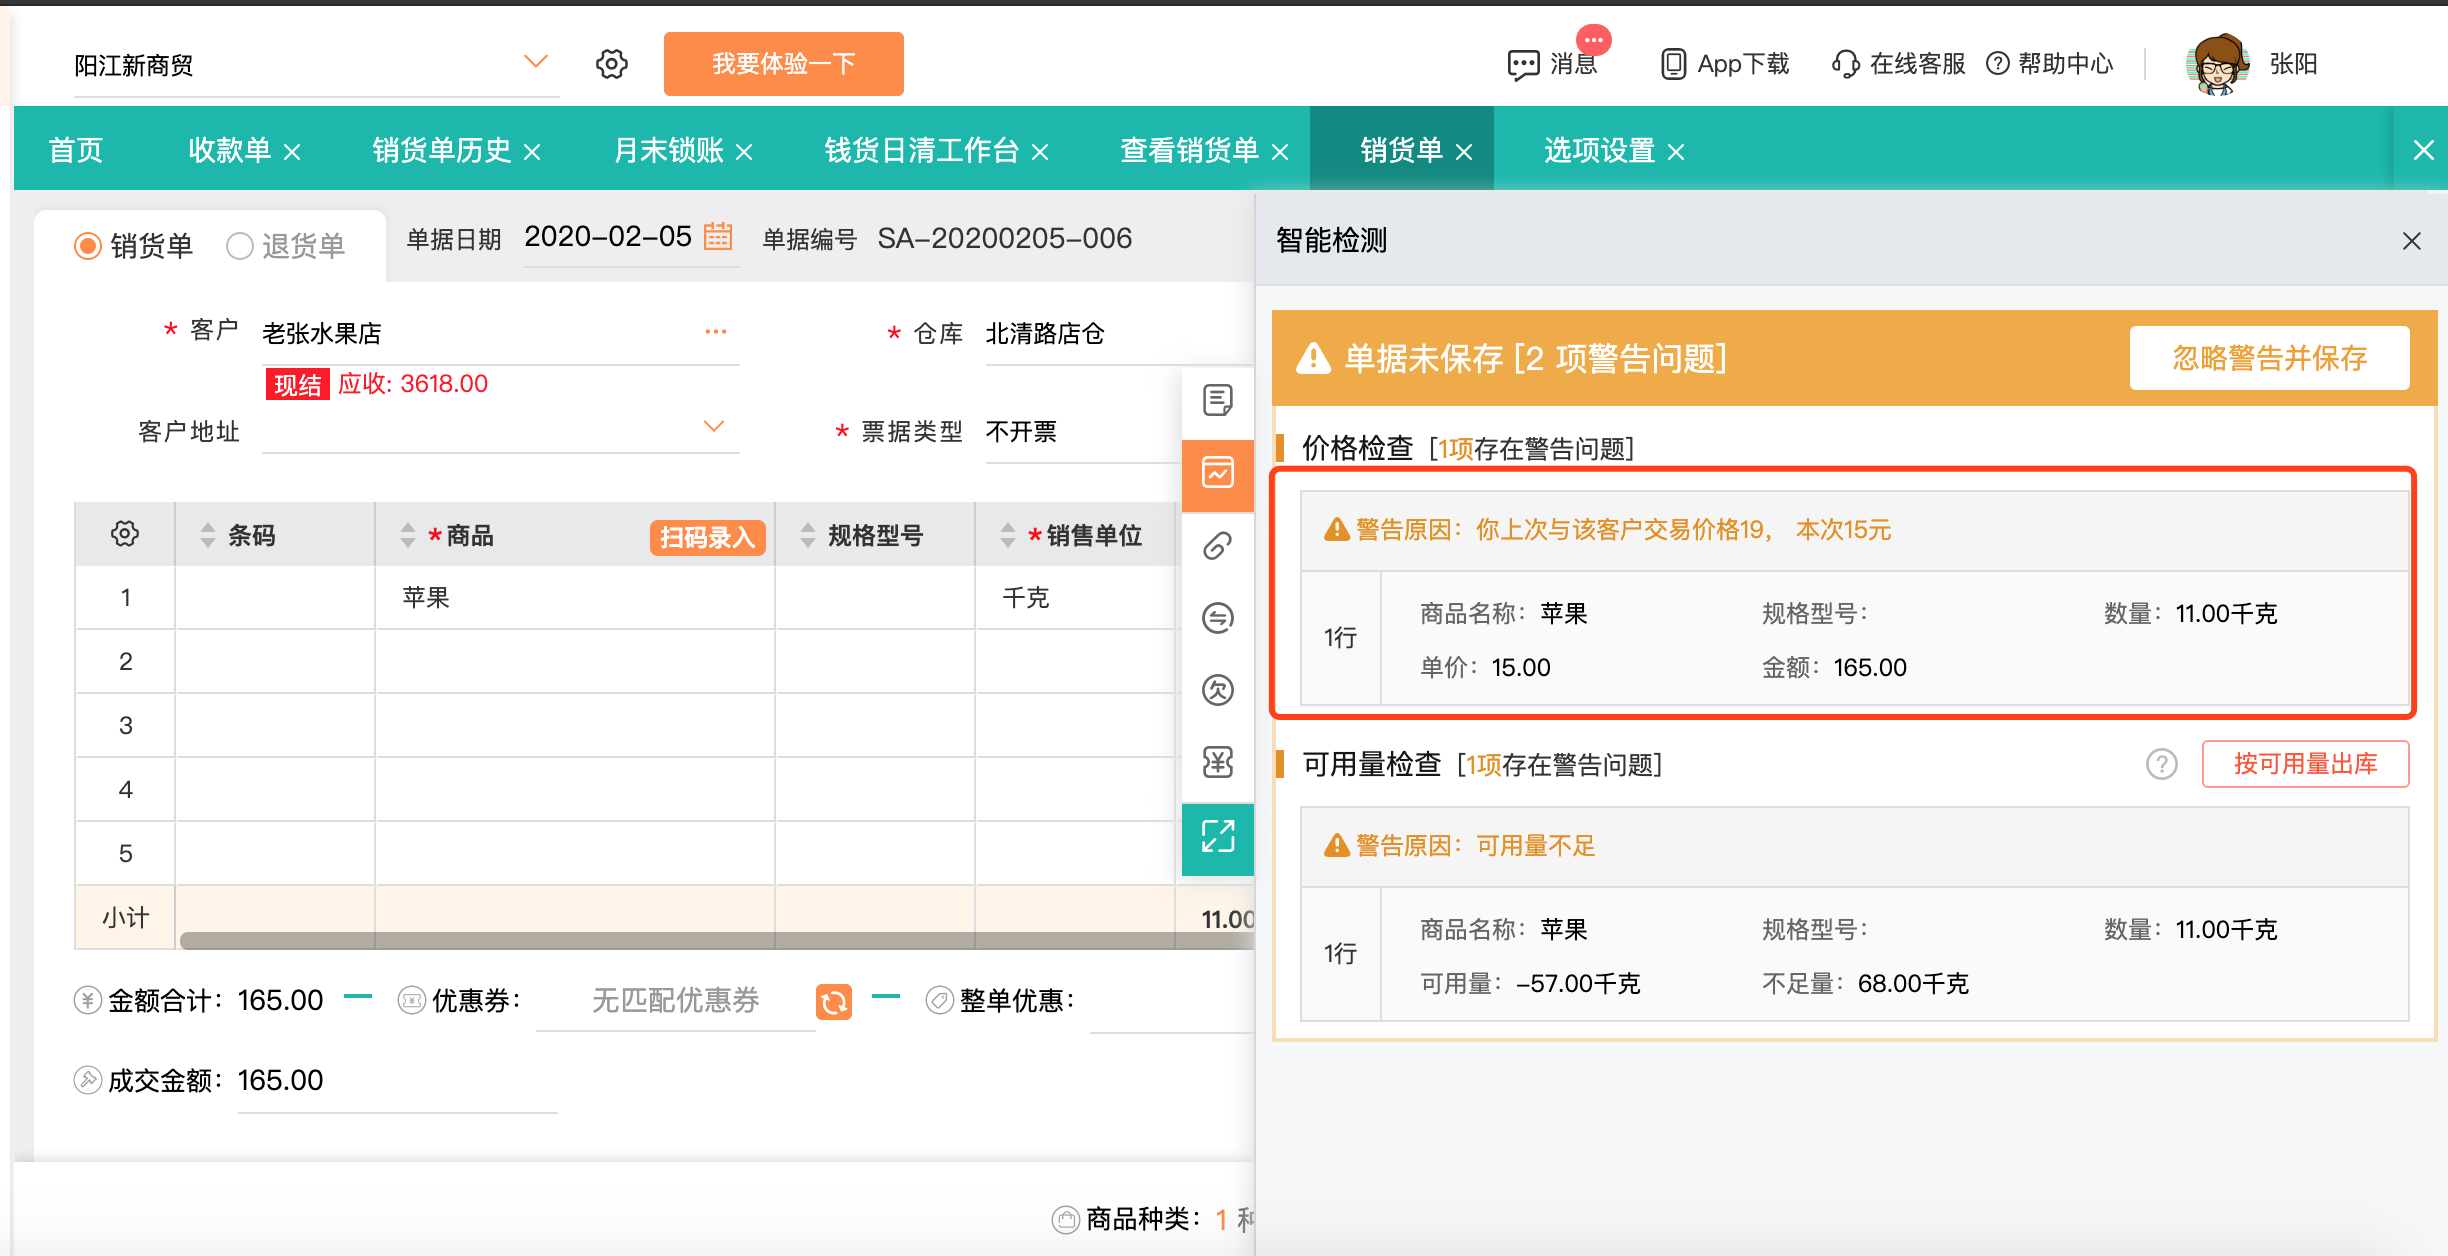This screenshot has width=2448, height=1256.
Task: Click the settings gear icon
Action: pos(610,64)
